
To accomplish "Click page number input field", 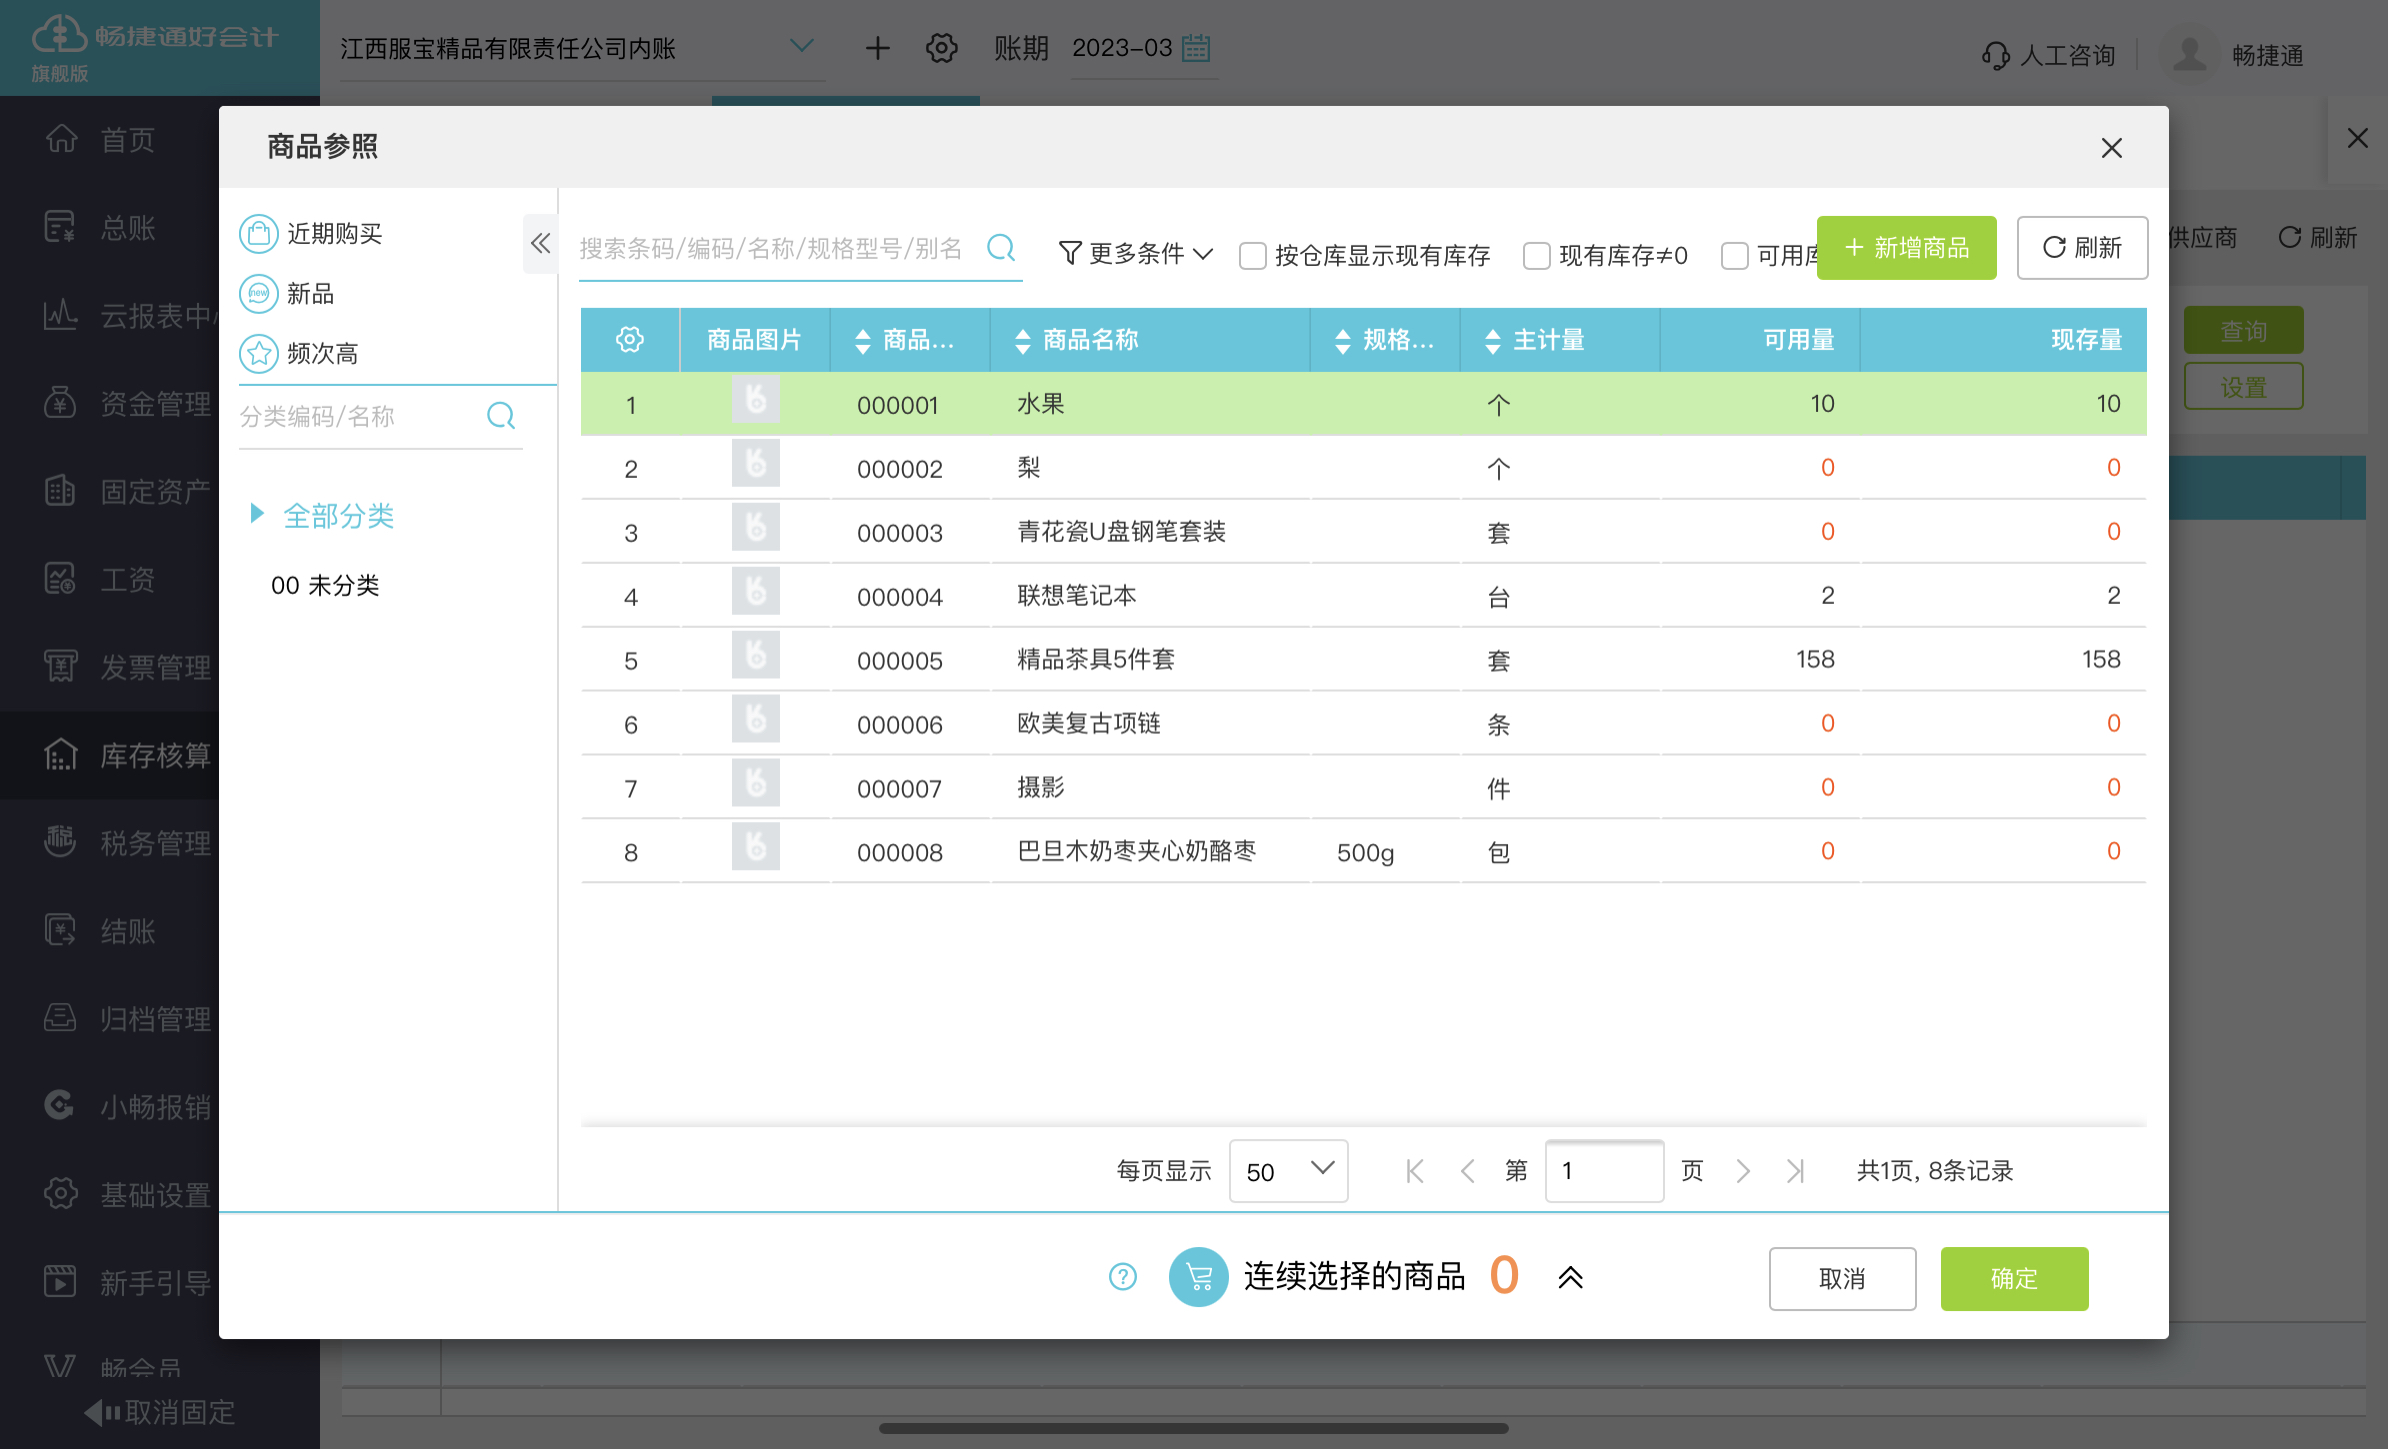I will point(1602,1171).
